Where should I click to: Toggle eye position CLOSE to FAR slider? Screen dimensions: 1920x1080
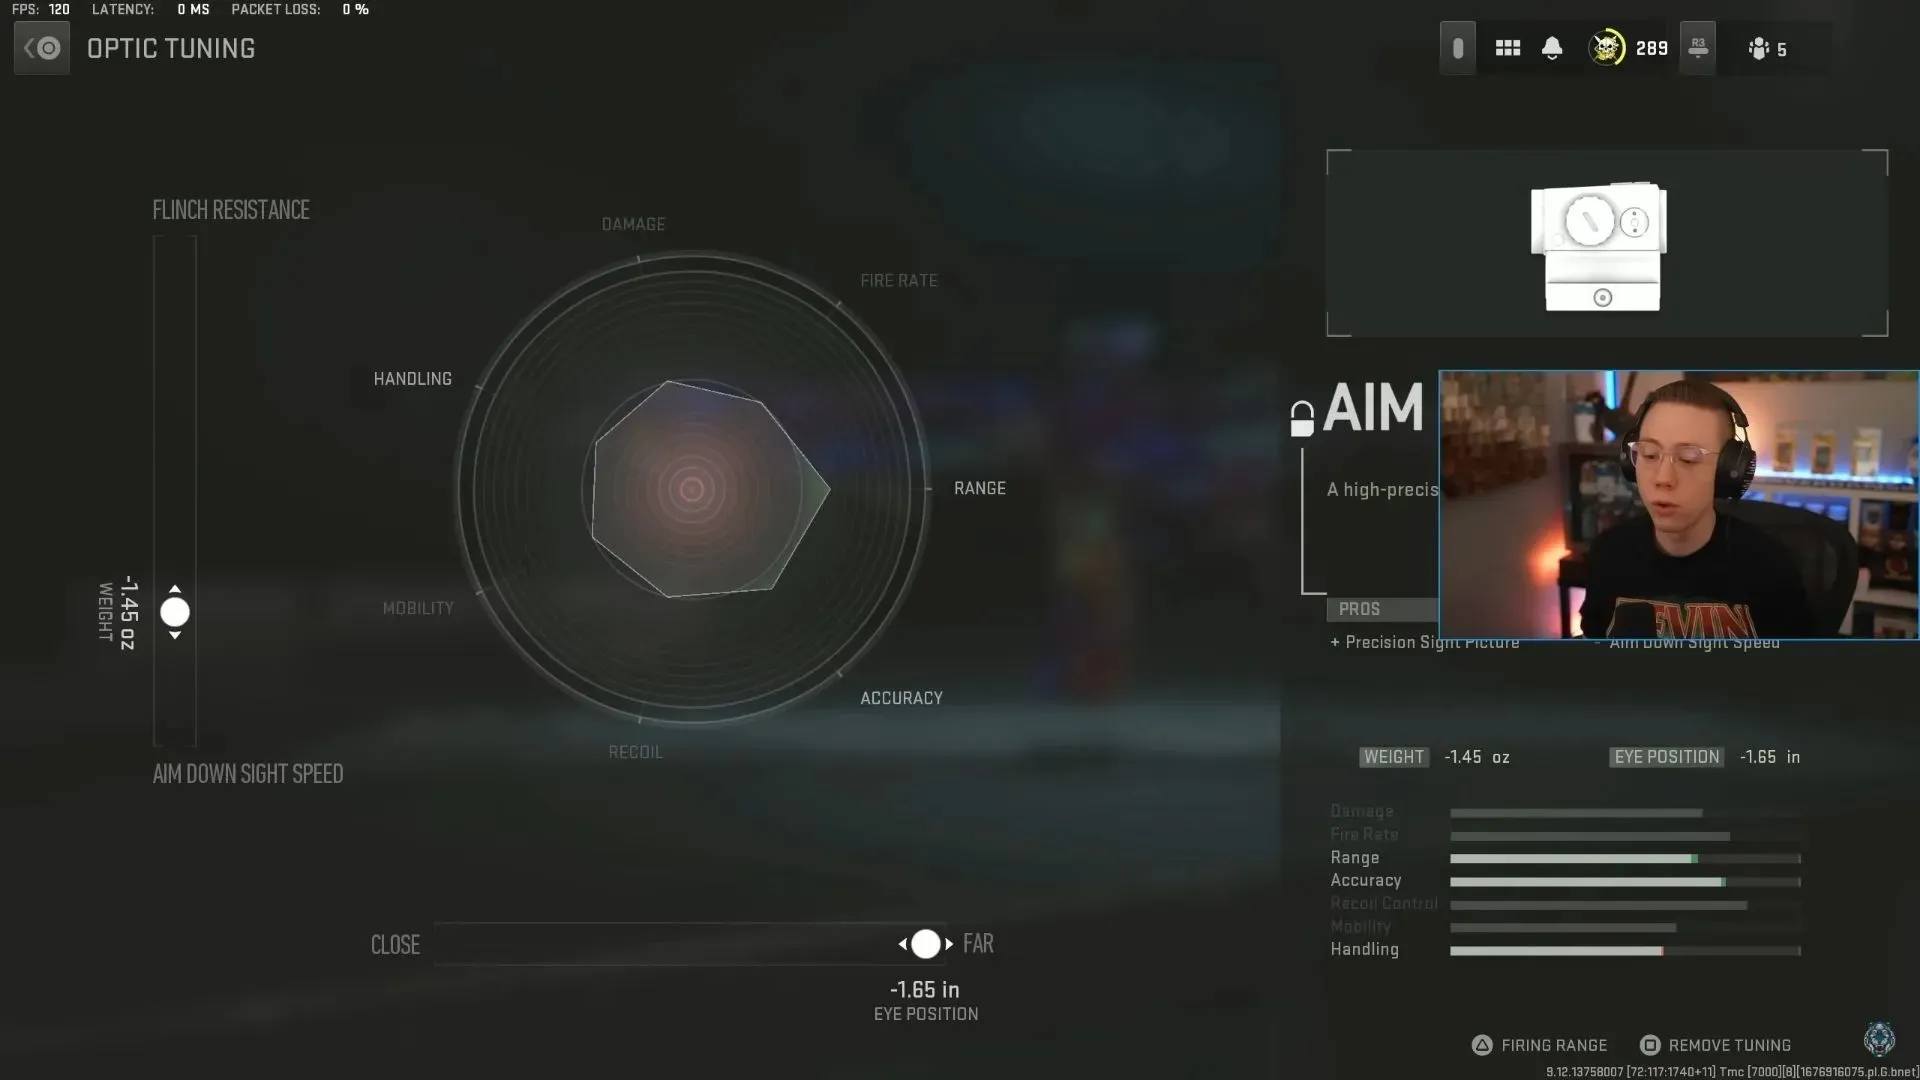tap(923, 943)
